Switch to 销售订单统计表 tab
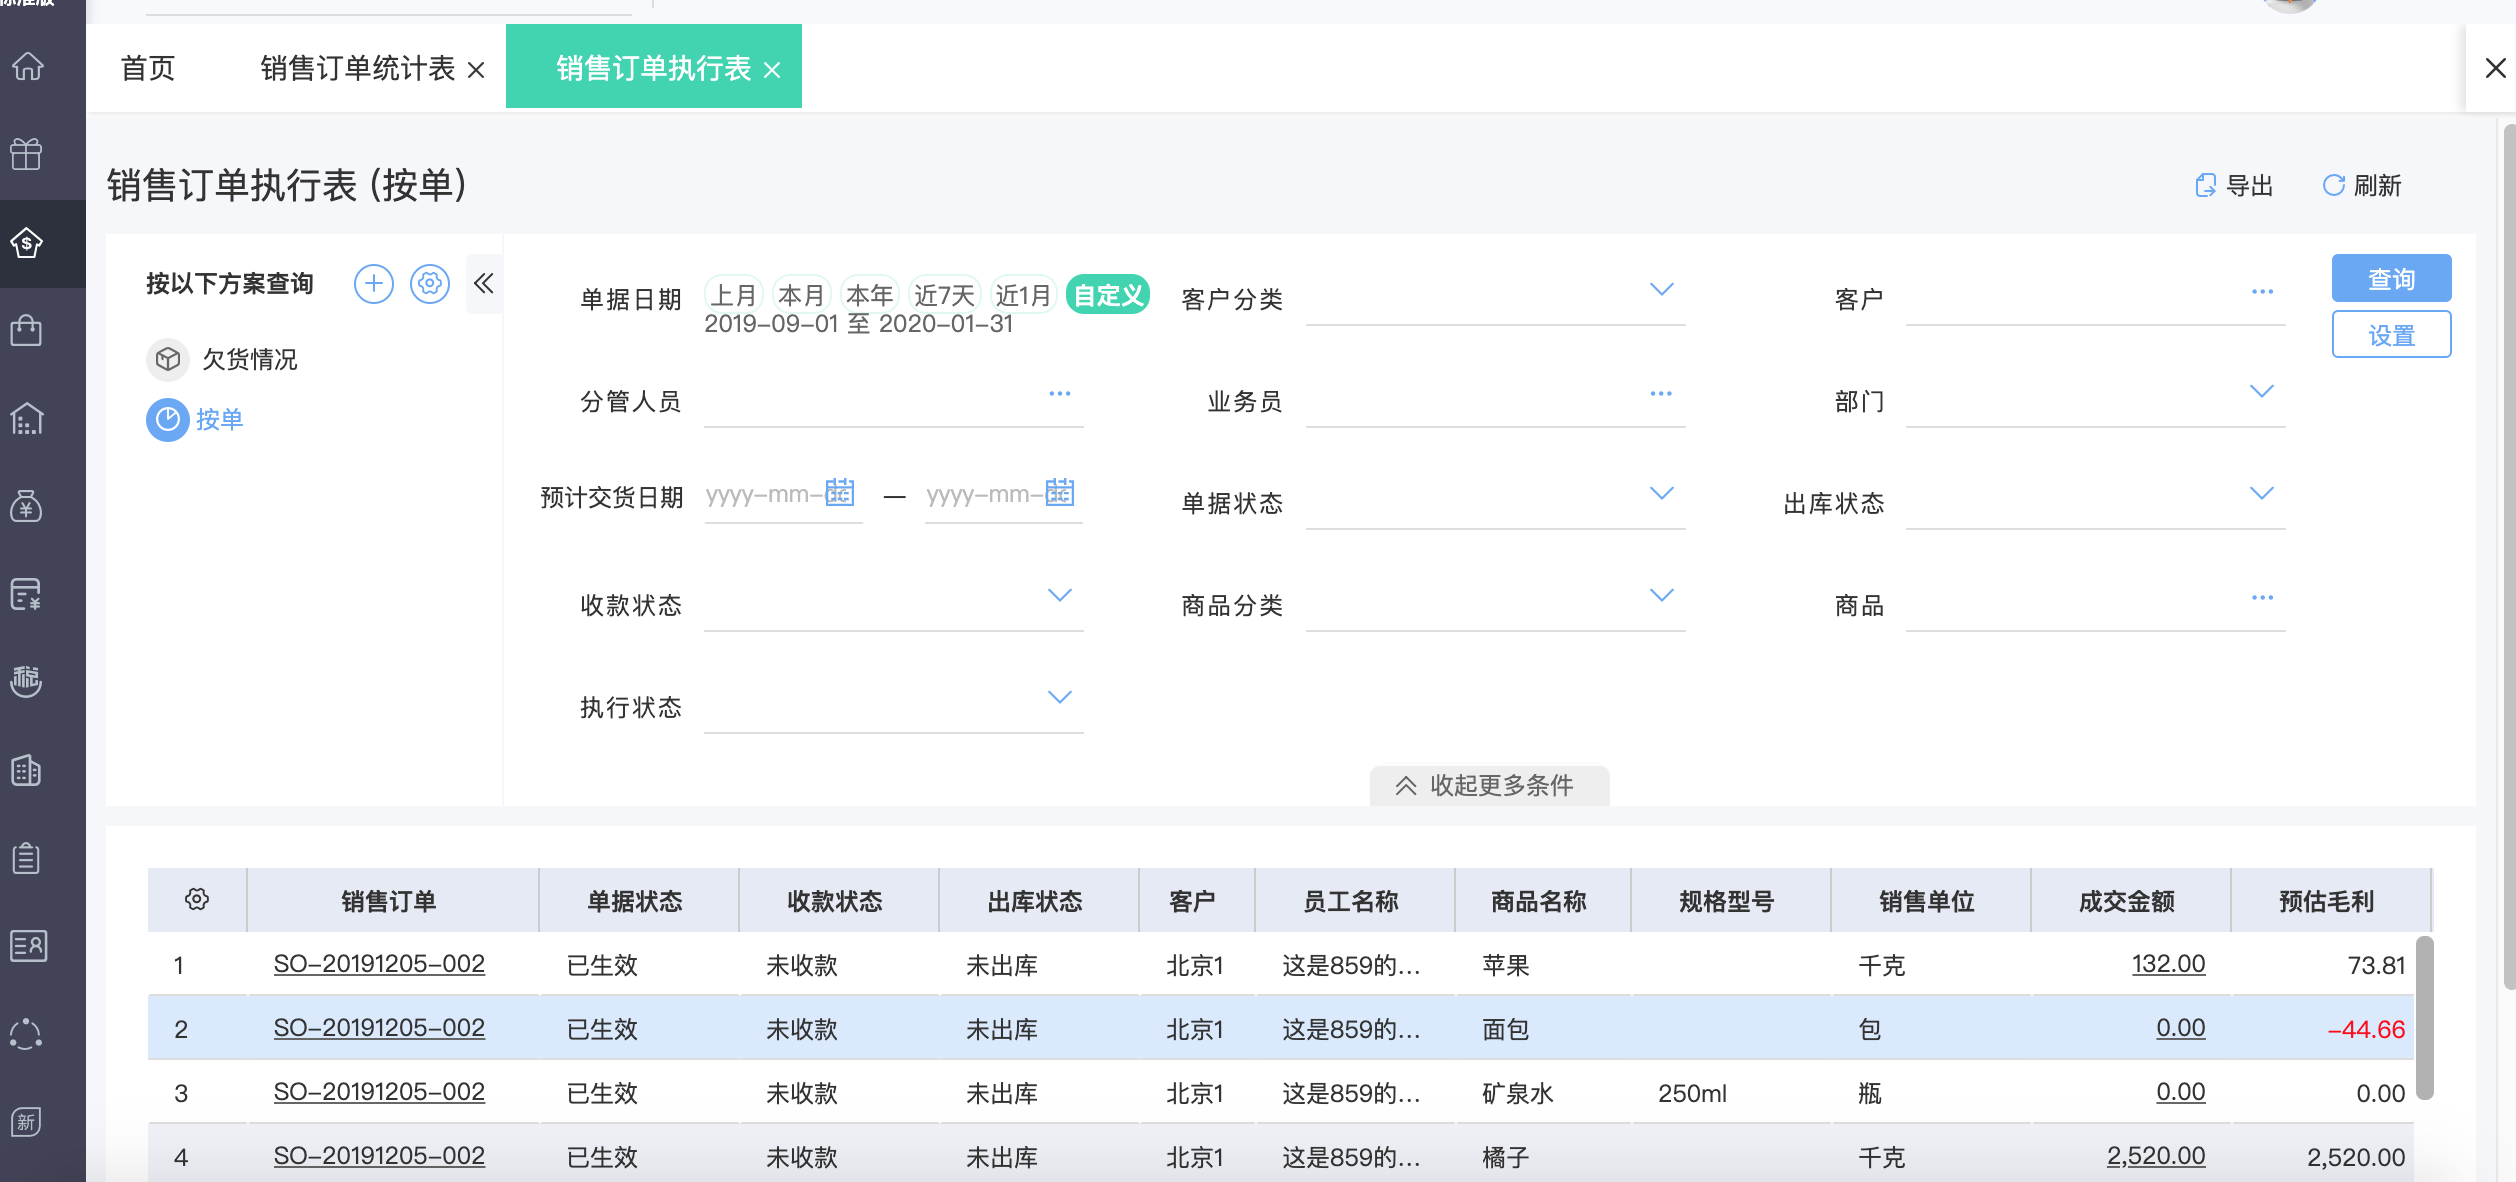 [x=356, y=69]
